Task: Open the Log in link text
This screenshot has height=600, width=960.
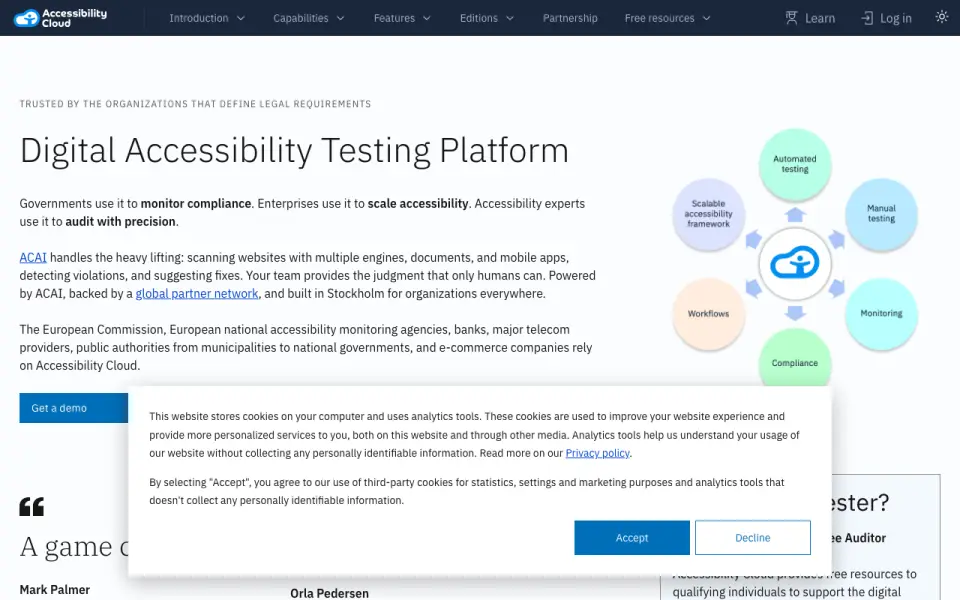Action: [895, 18]
